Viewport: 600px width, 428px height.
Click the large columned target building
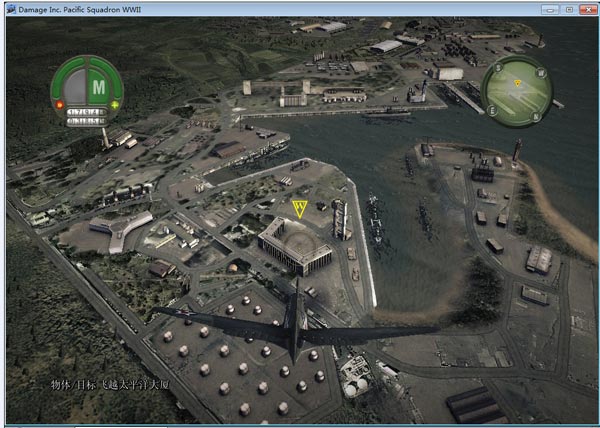click(x=294, y=245)
